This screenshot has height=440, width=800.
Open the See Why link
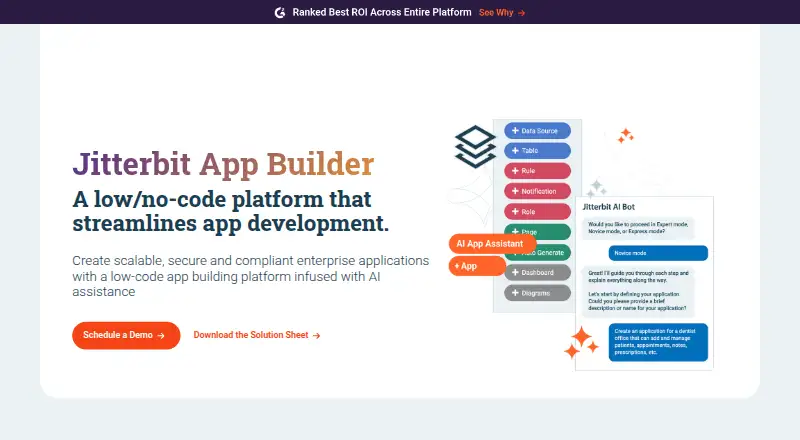tap(502, 12)
